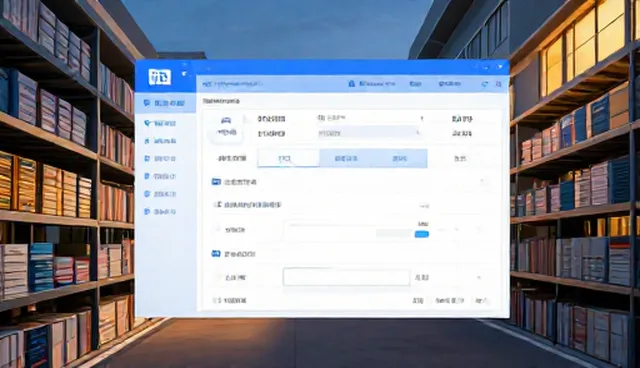Click the lock icon in the top toolbar
Image resolution: width=640 pixels, height=368 pixels.
click(x=351, y=84)
